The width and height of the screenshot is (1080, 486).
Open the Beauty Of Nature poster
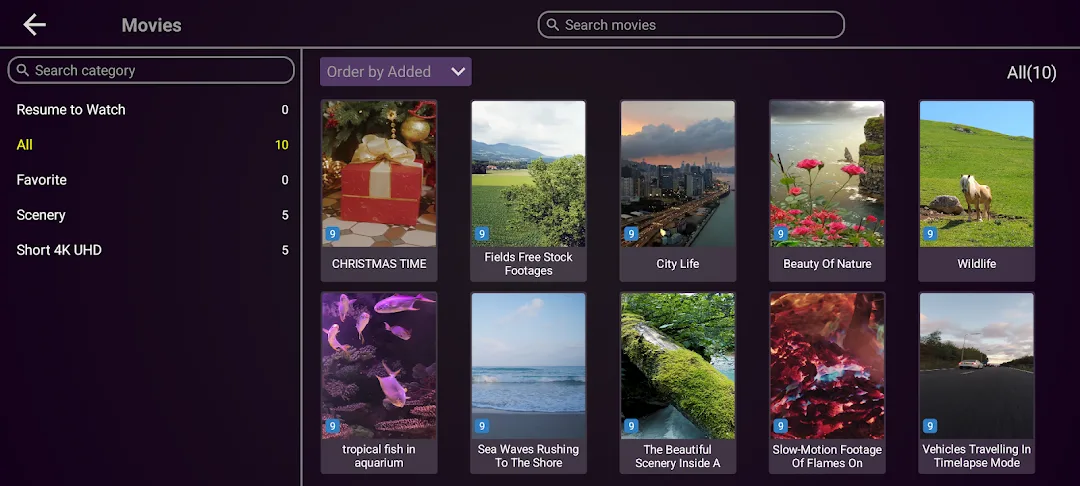coord(827,173)
